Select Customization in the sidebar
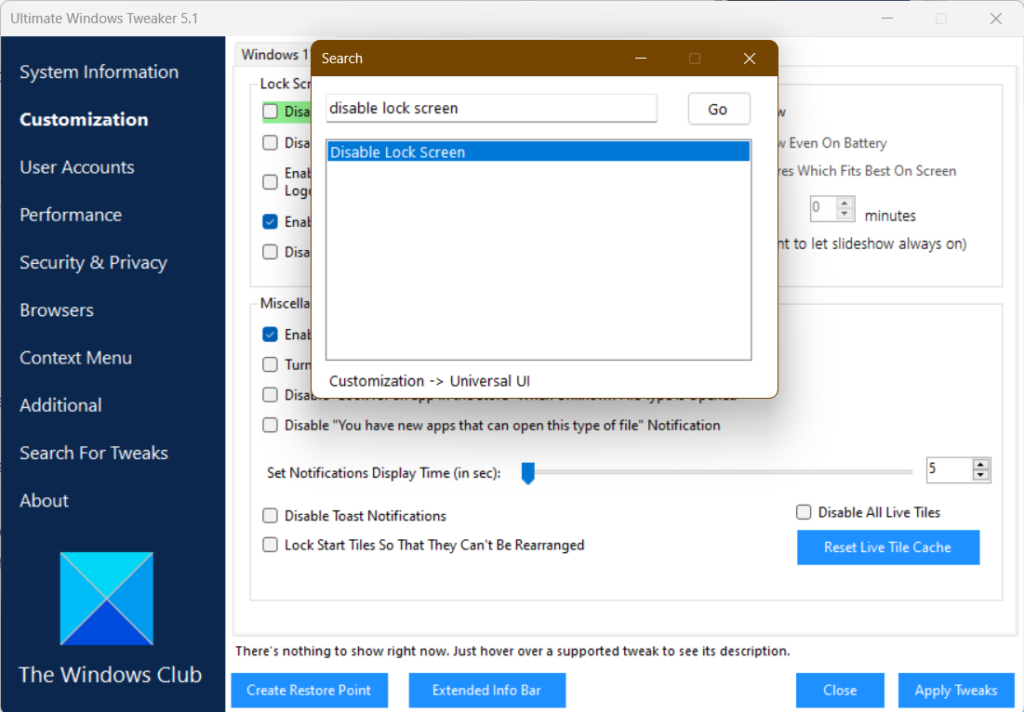Image resolution: width=1024 pixels, height=712 pixels. [x=84, y=120]
